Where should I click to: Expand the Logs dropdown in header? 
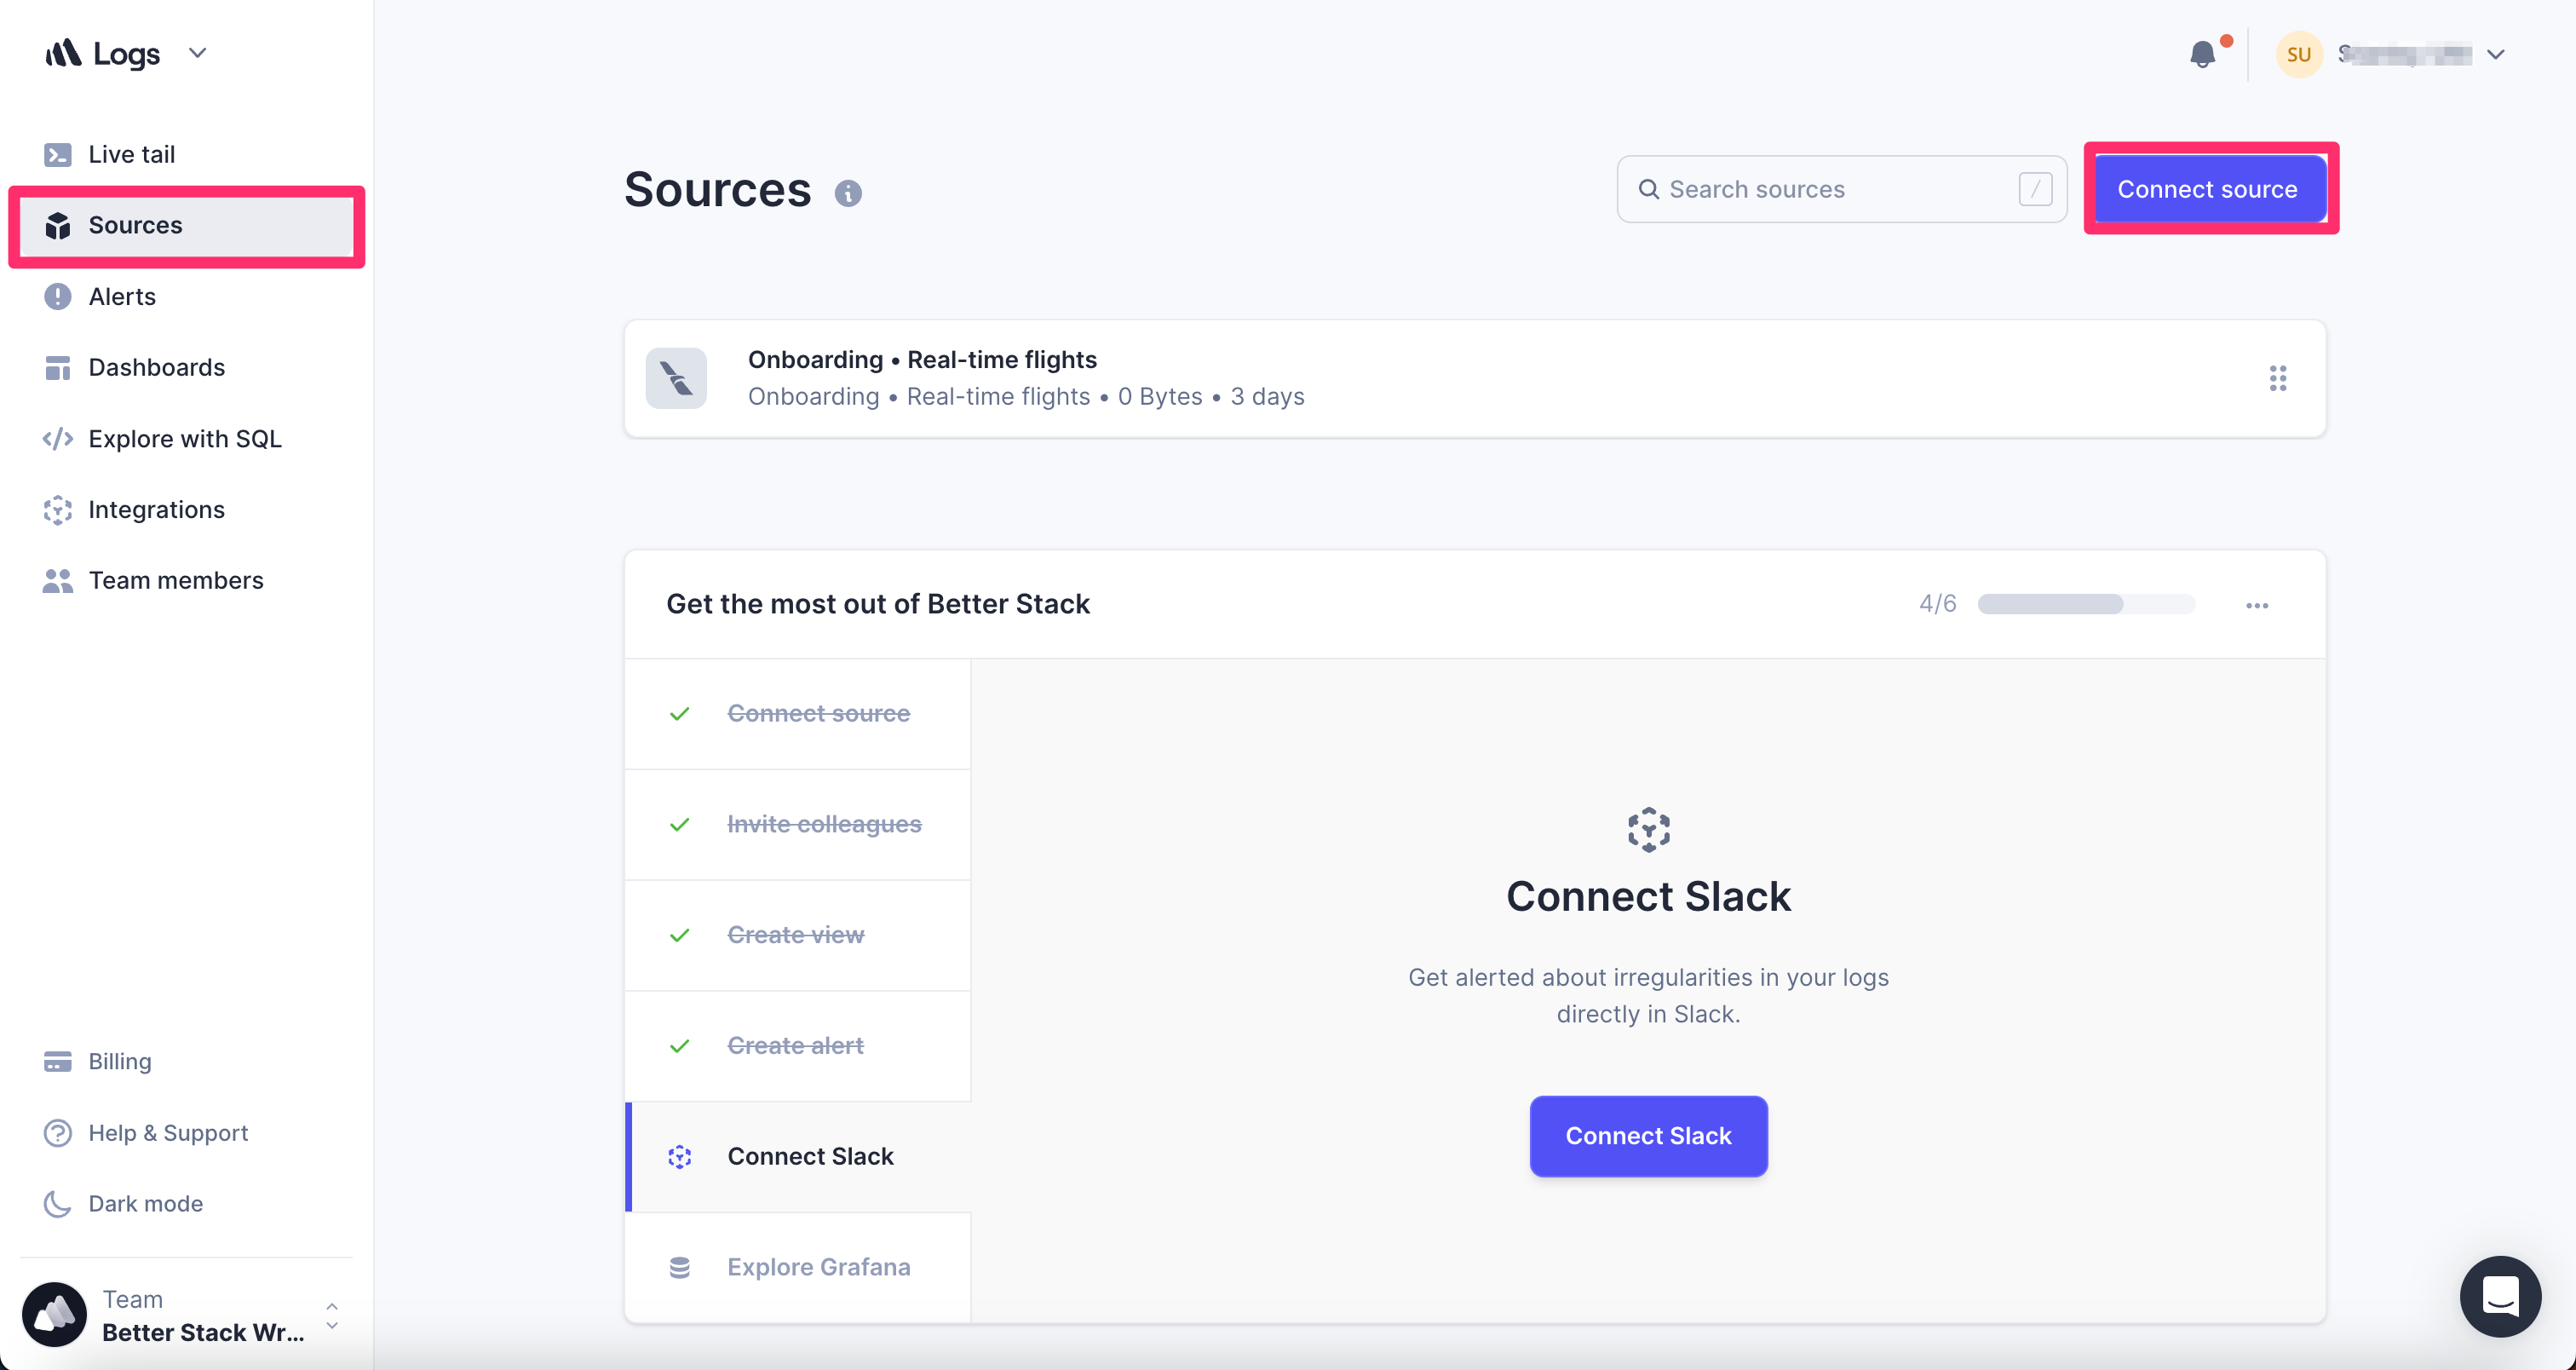(x=198, y=51)
